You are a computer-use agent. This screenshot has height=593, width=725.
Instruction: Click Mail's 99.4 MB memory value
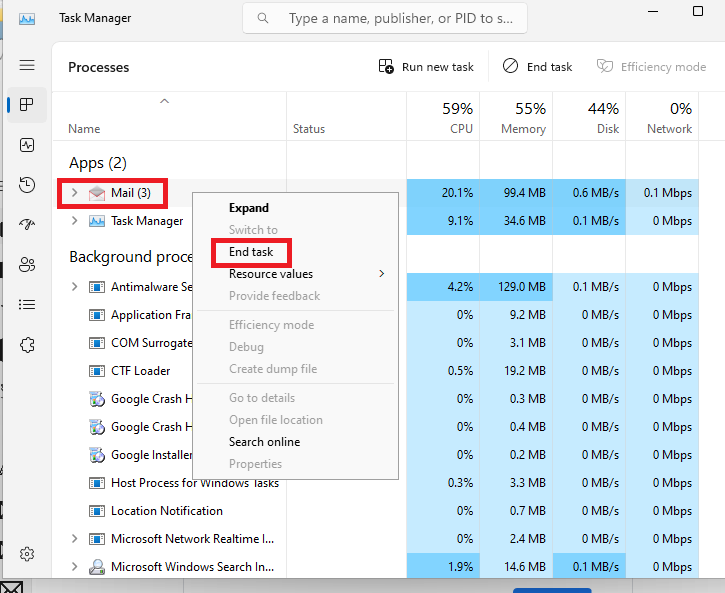[524, 193]
